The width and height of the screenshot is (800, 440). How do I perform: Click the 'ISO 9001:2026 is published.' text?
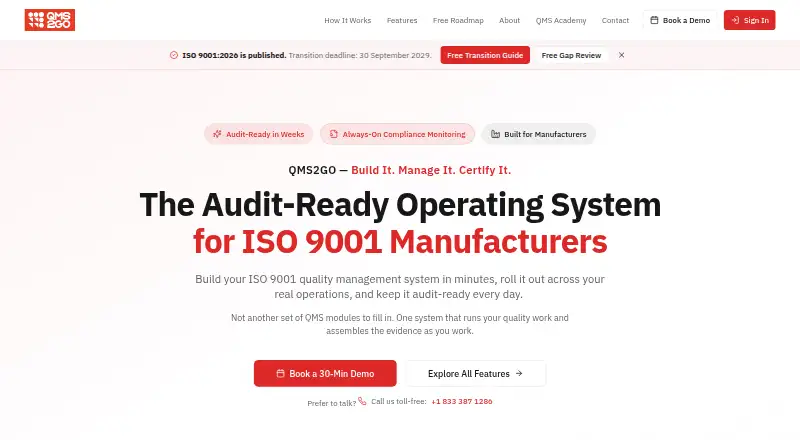coord(234,55)
